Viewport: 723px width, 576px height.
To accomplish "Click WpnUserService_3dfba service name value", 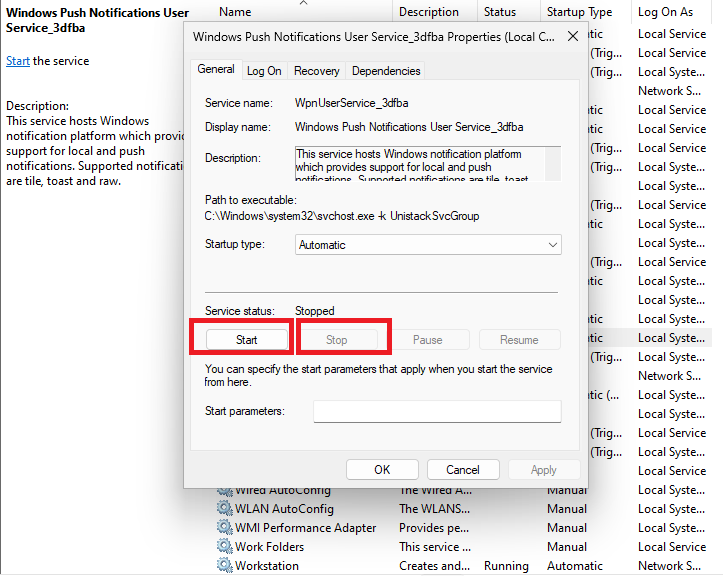I will pos(351,103).
